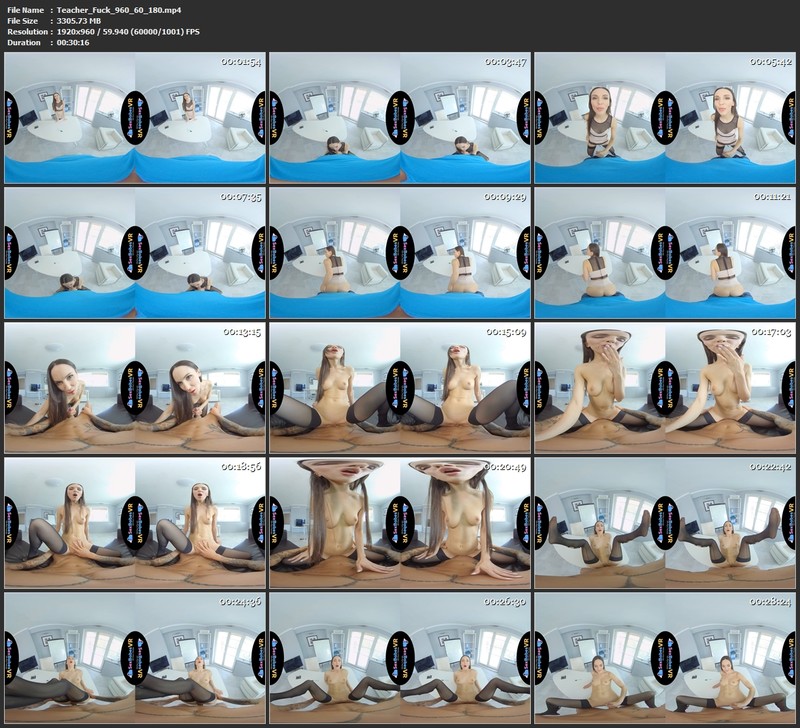Screen dimensions: 800x728
Task: Click the frame at 00:24:36
Action: click(x=135, y=658)
